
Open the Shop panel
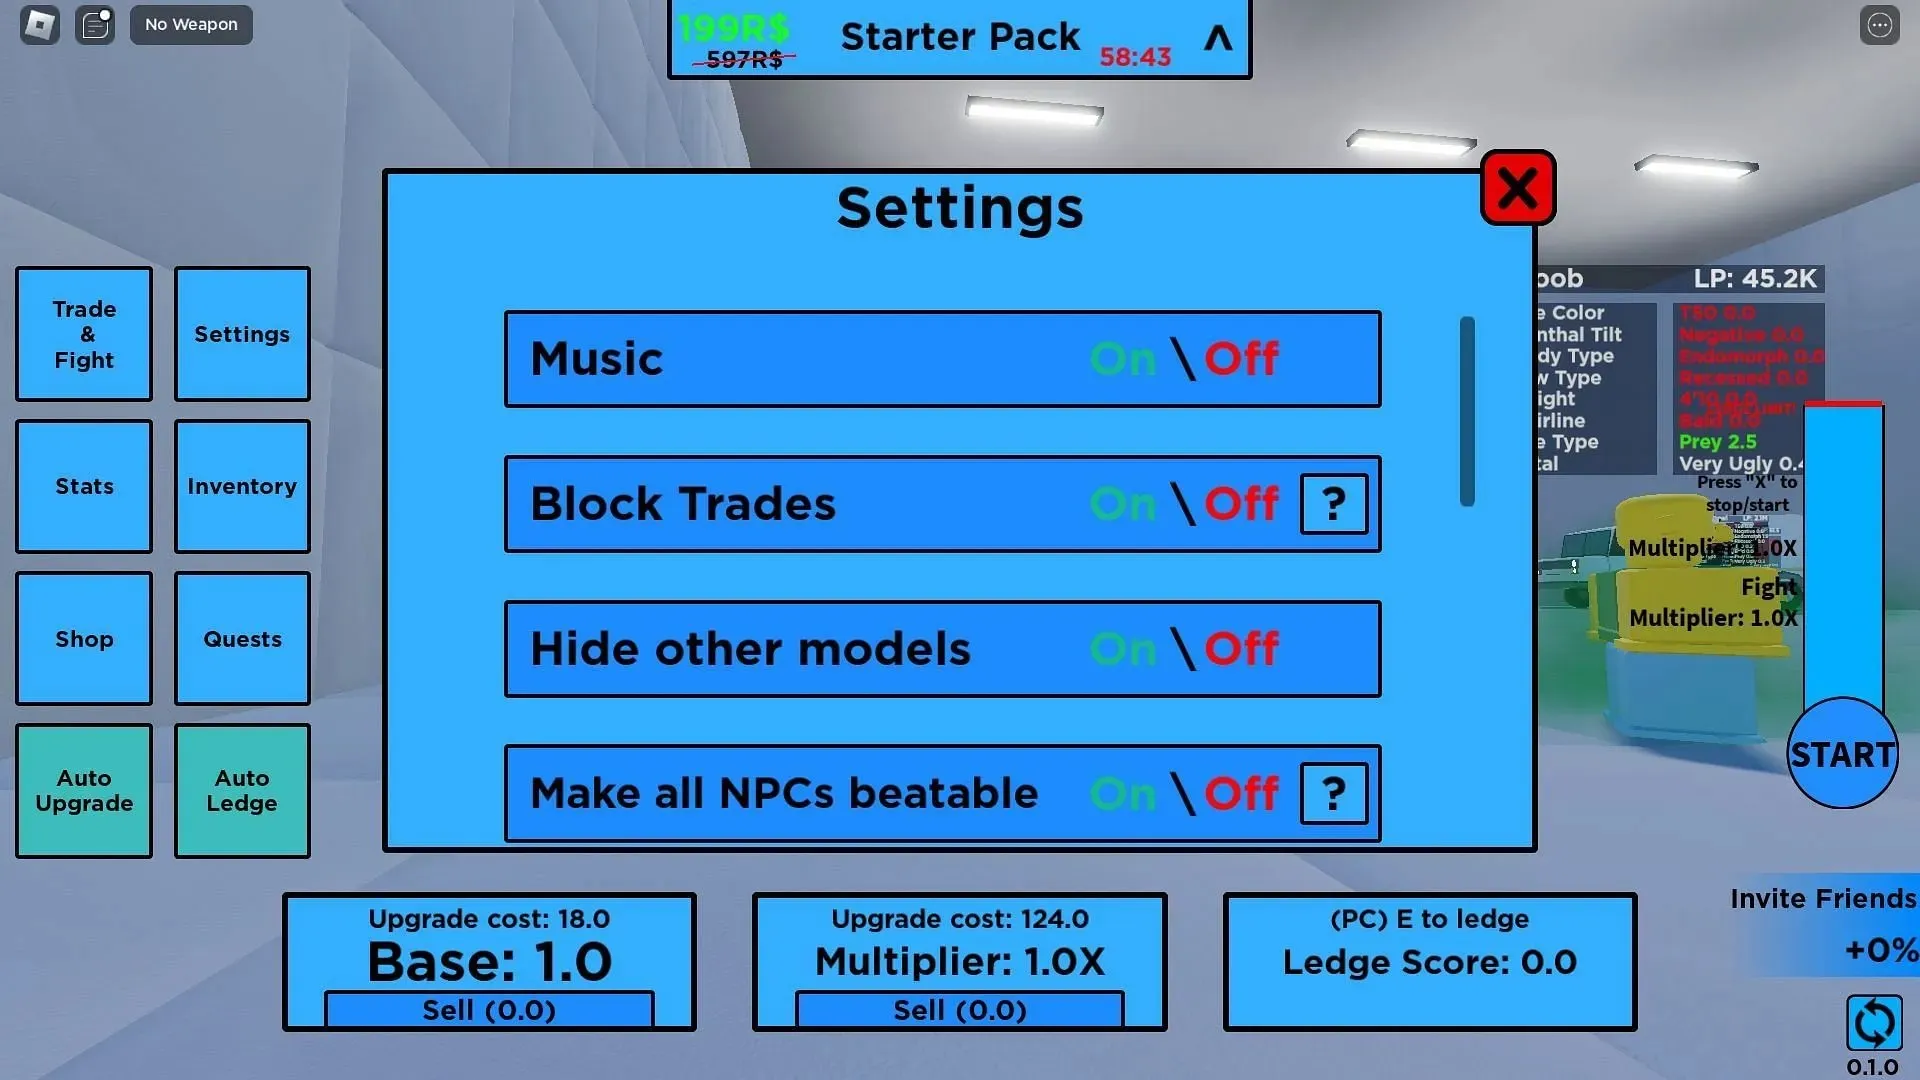pyautogui.click(x=83, y=638)
